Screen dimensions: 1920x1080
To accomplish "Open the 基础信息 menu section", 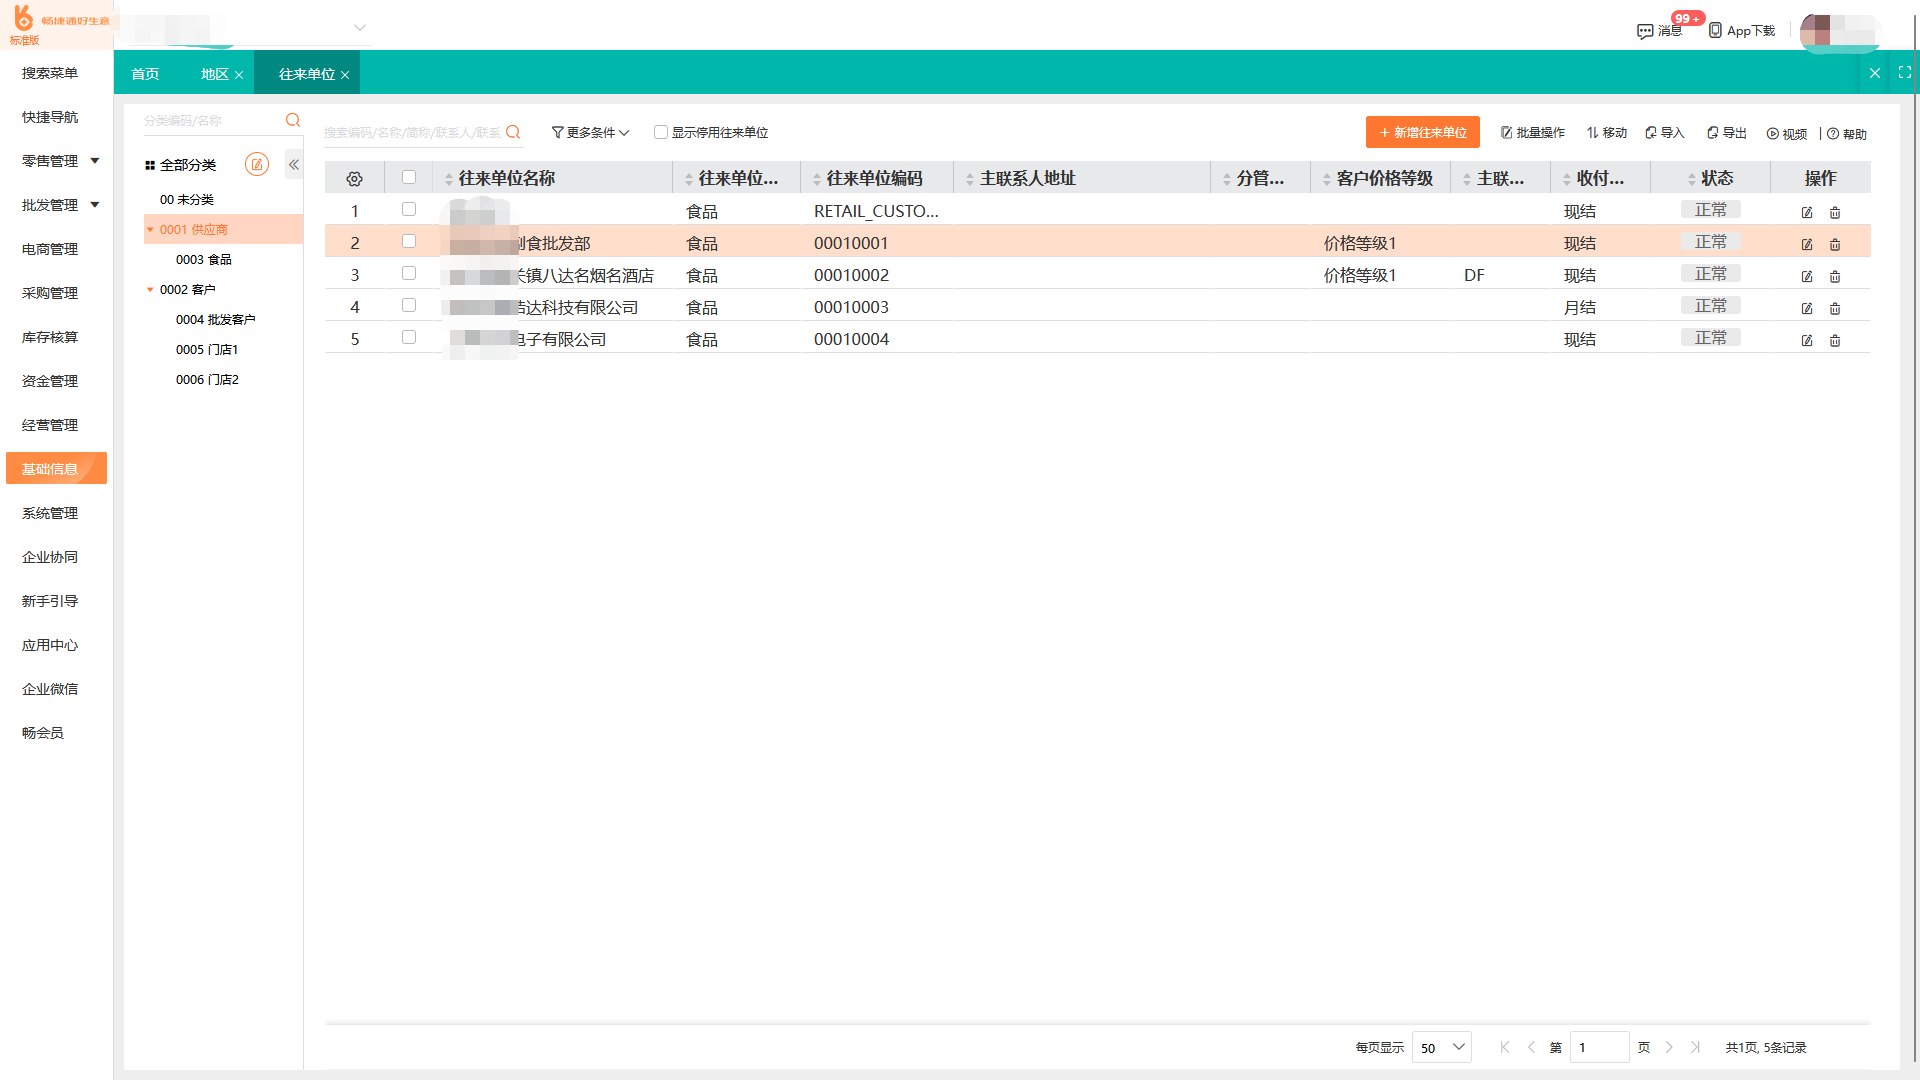I will point(53,468).
